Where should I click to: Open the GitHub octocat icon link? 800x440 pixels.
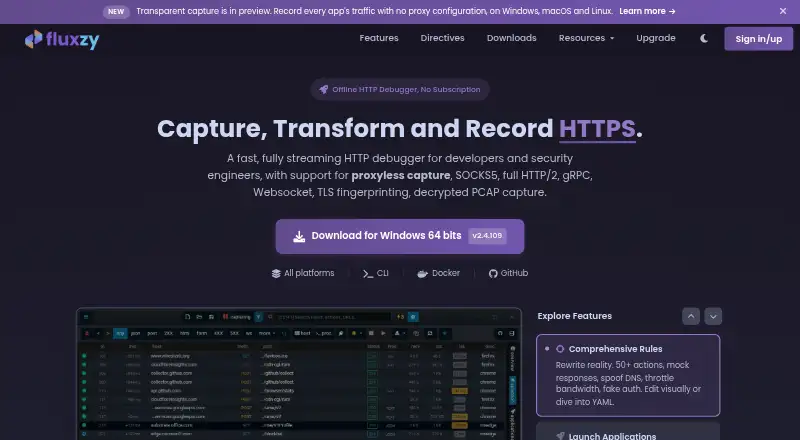tap(493, 274)
